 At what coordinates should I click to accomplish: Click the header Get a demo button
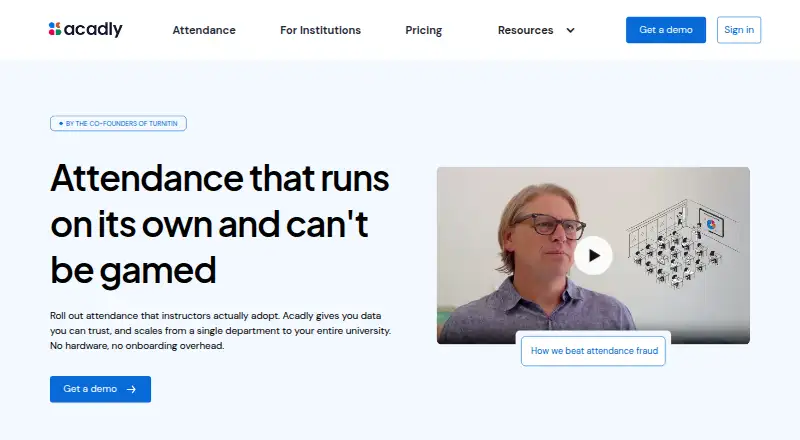pyautogui.click(x=666, y=30)
